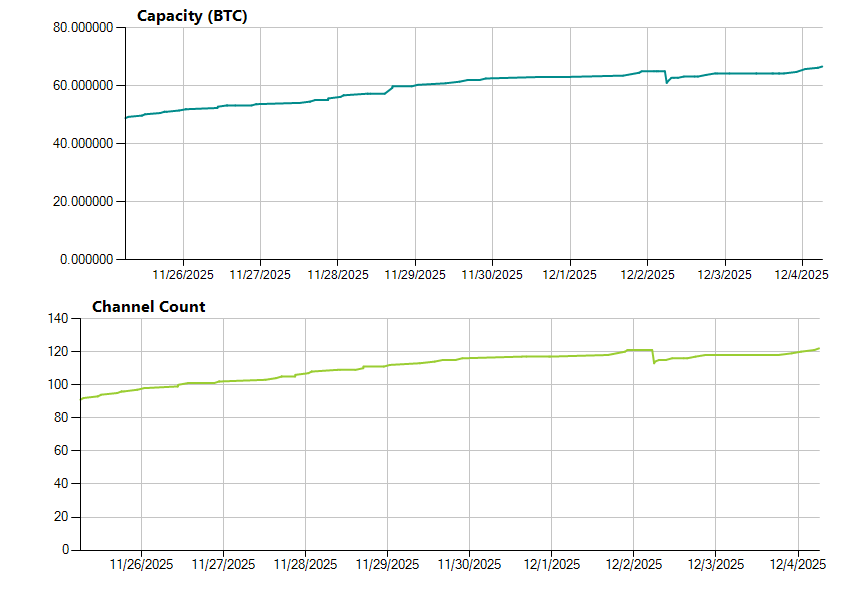Click the Capacity (BTC) chart title

coord(192,16)
